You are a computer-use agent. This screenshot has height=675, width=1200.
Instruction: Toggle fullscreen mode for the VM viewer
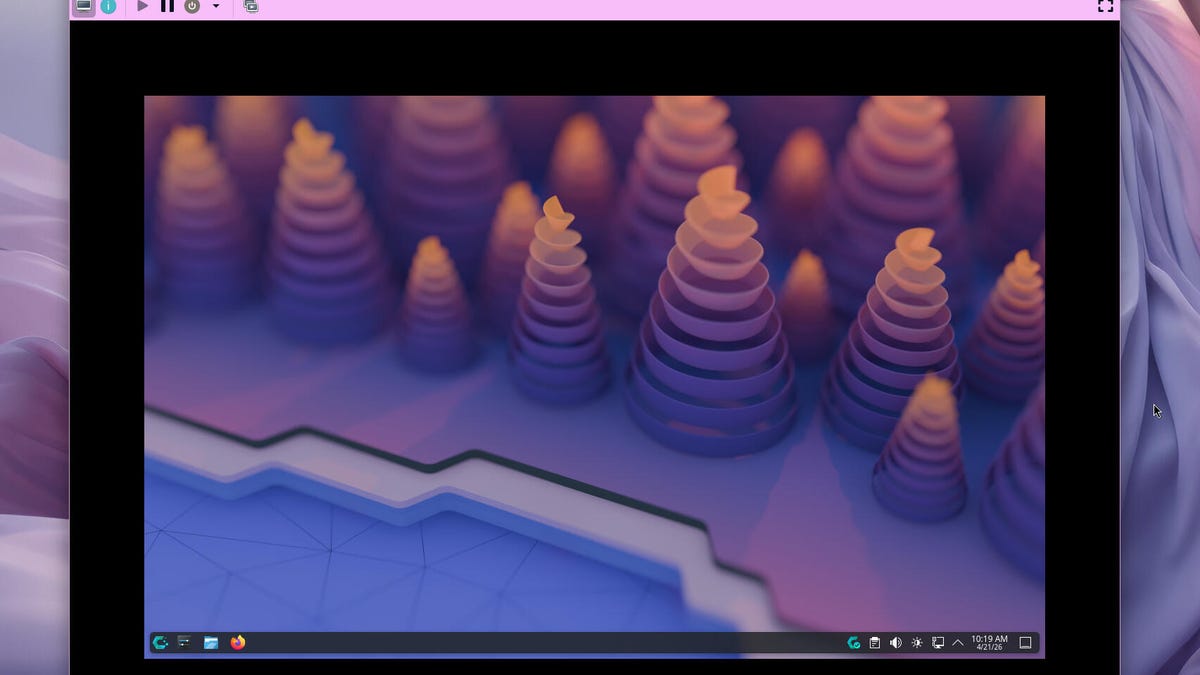[1106, 6]
